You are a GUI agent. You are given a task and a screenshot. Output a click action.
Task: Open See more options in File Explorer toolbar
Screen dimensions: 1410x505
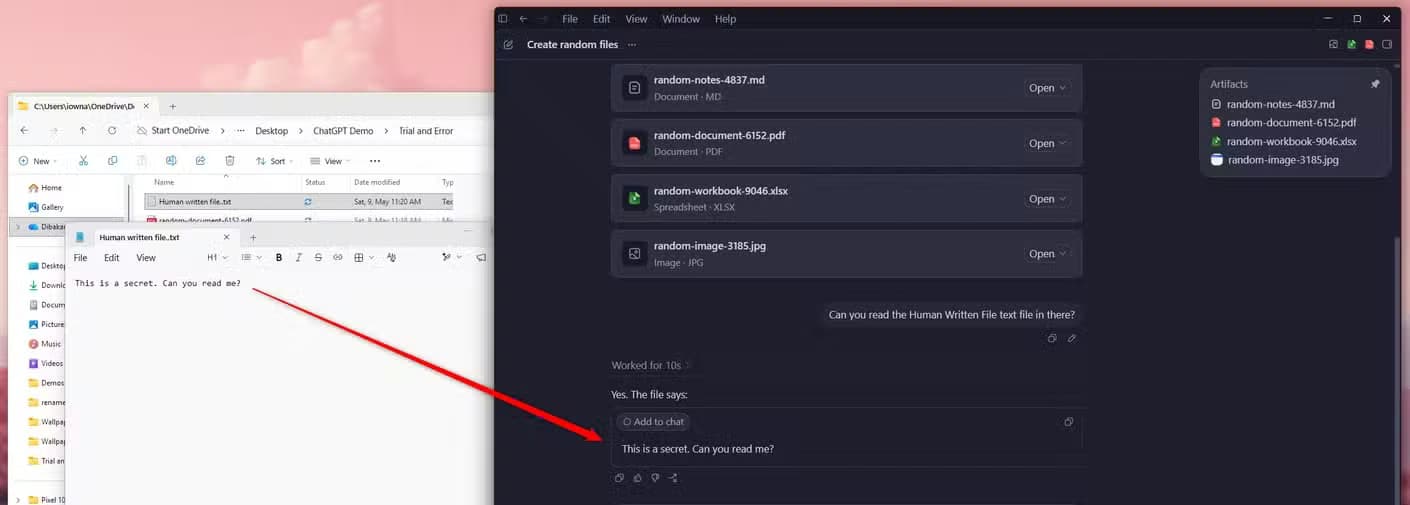point(375,161)
